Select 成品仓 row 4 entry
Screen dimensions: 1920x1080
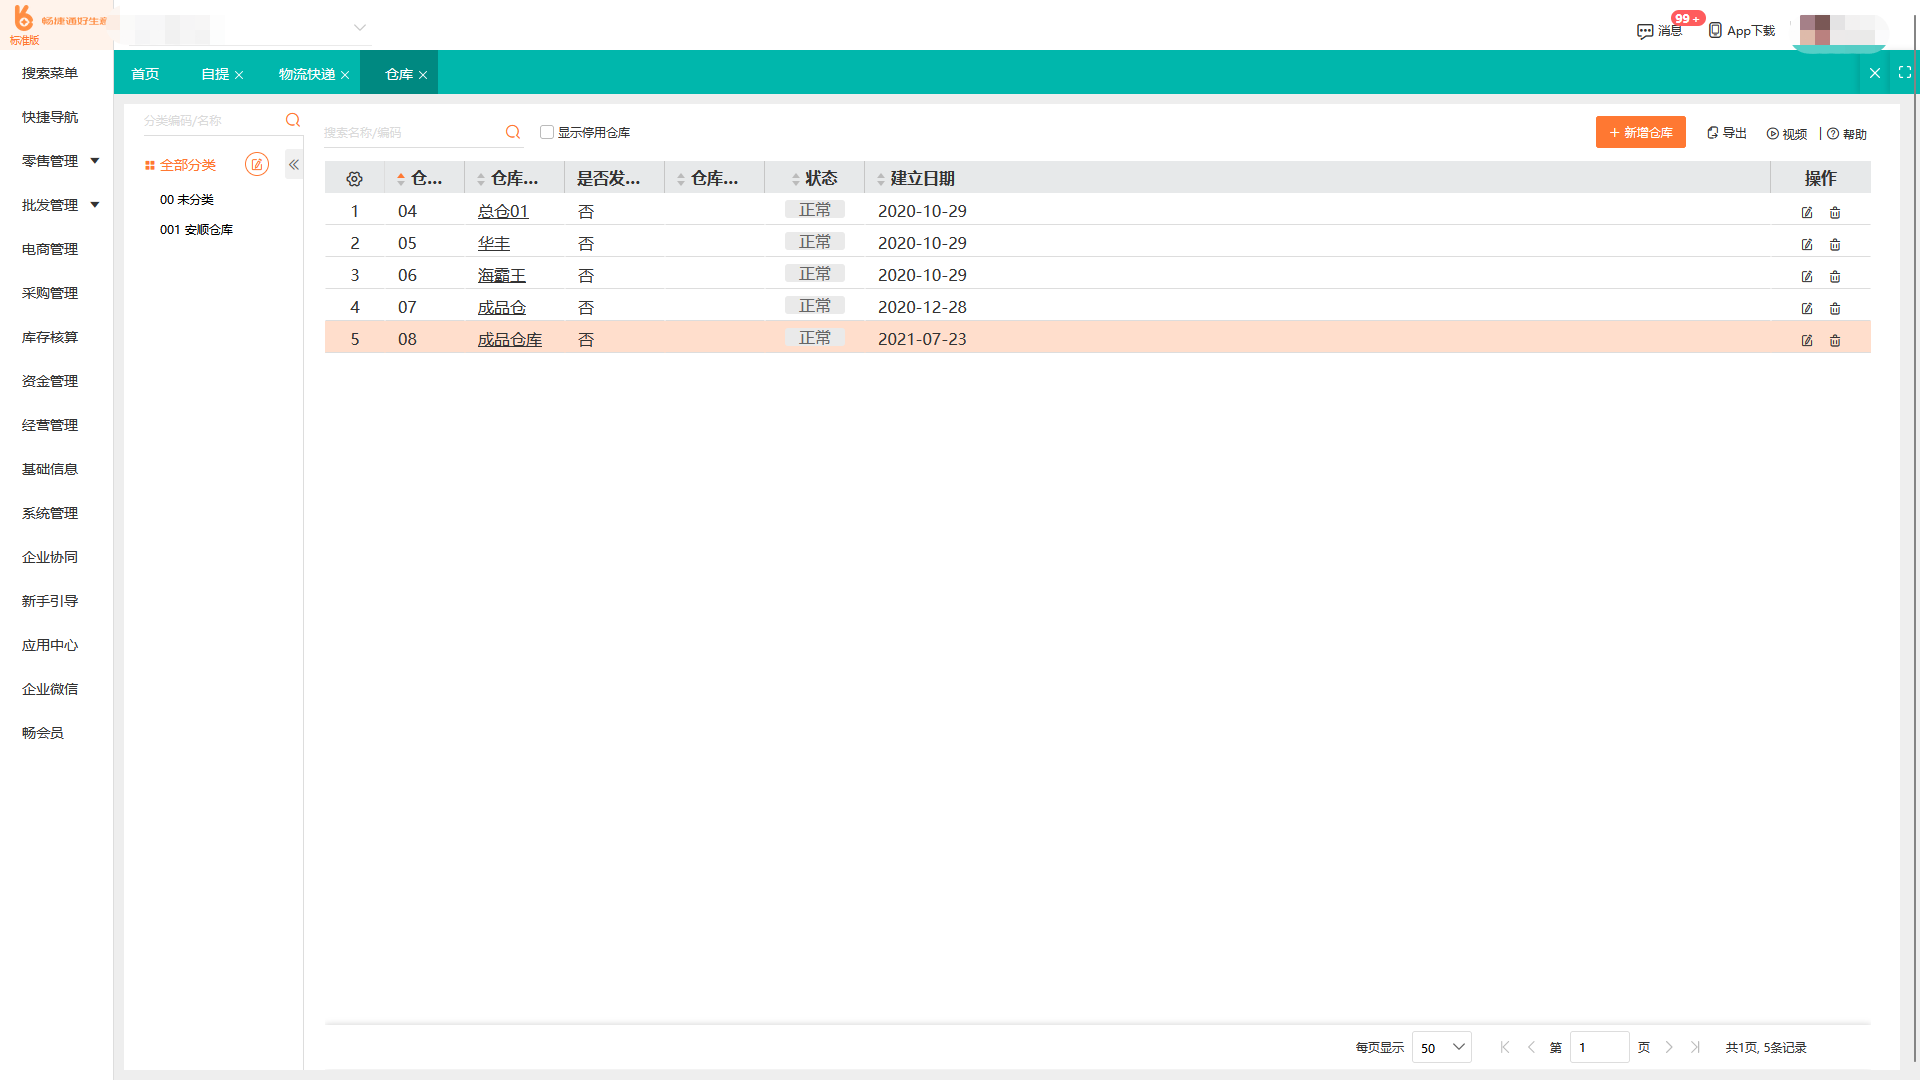pos(500,307)
